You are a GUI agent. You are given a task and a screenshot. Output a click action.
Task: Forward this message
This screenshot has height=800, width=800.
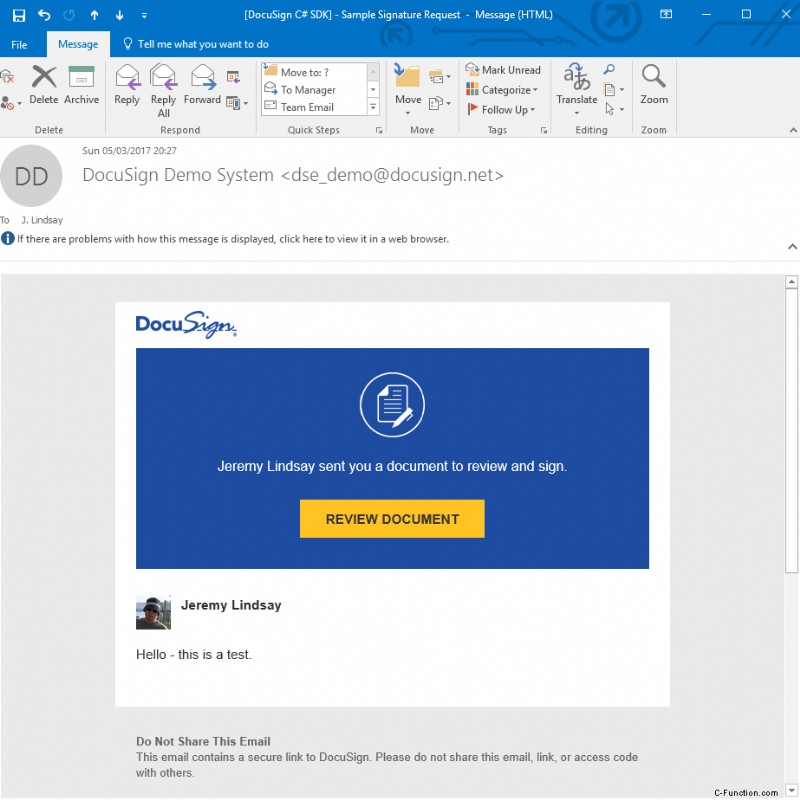pos(202,84)
